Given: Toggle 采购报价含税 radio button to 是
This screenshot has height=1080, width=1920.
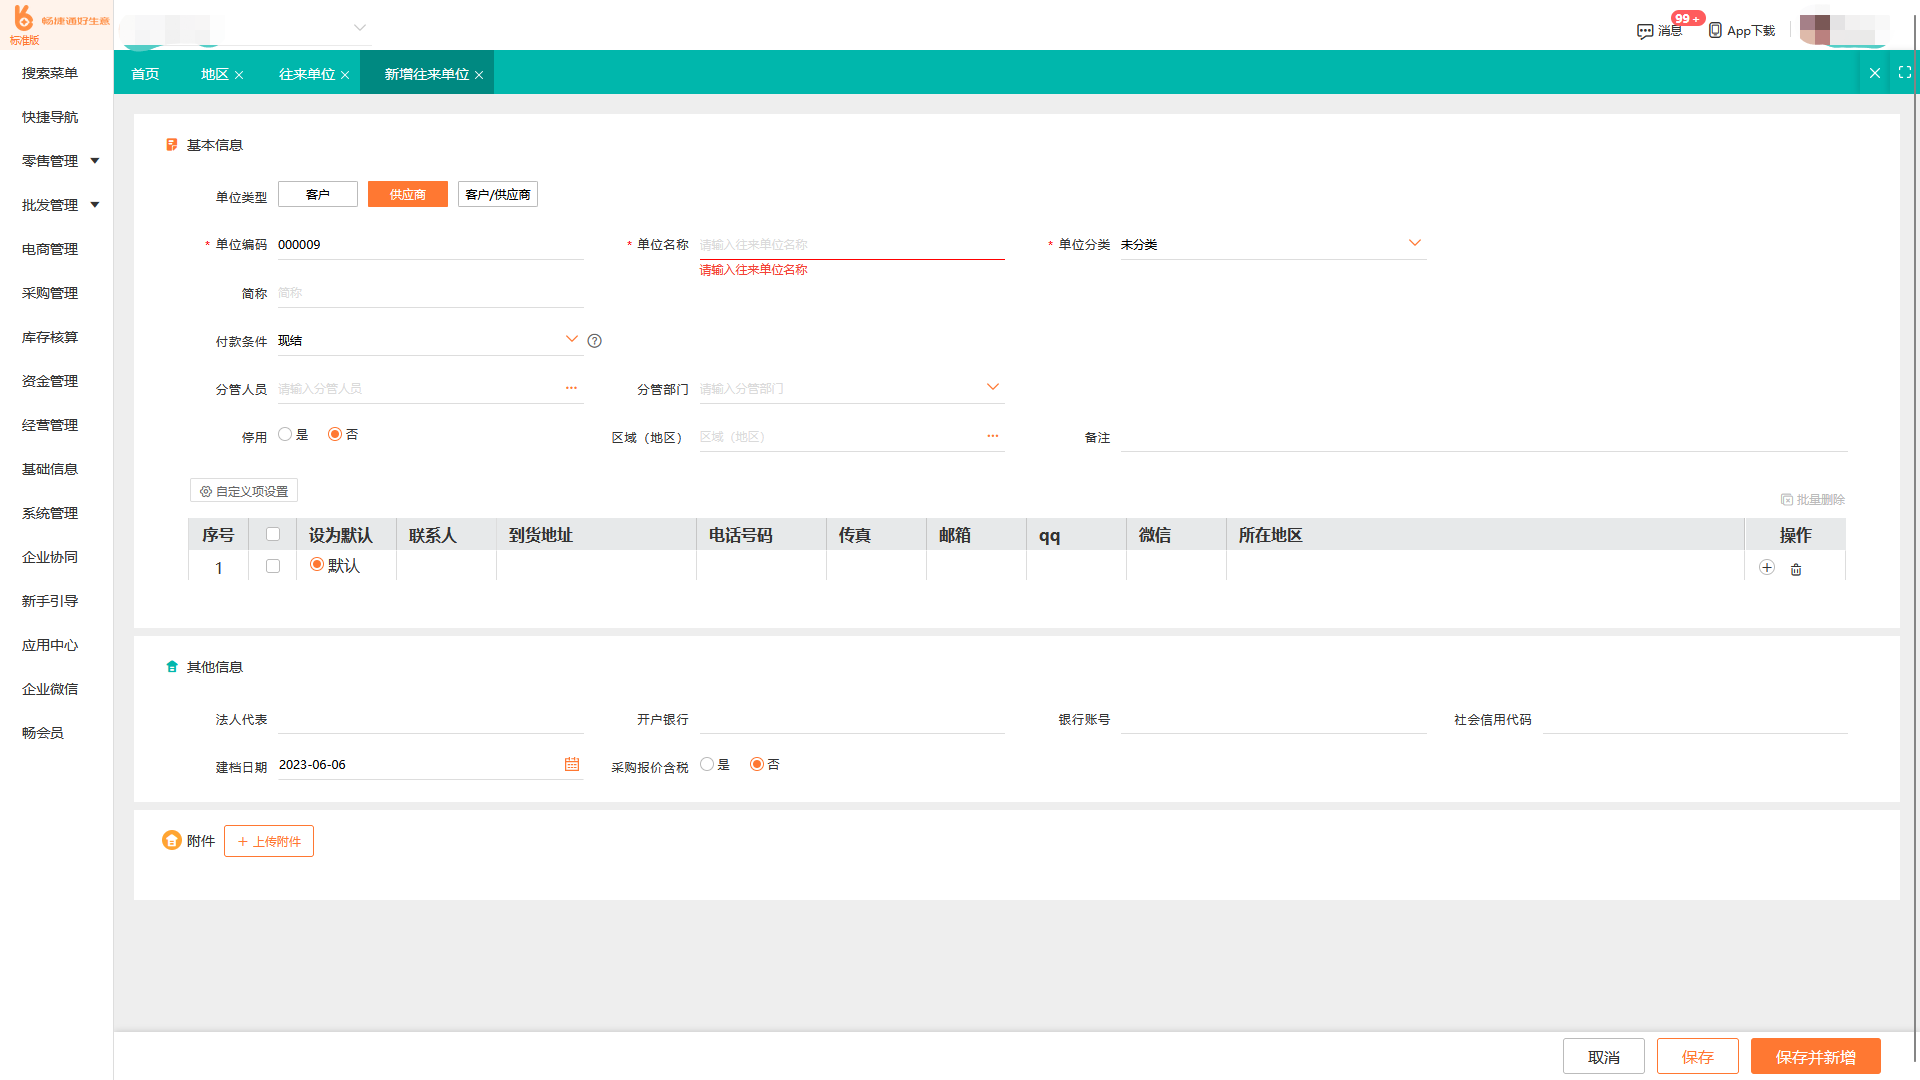Looking at the screenshot, I should point(707,765).
